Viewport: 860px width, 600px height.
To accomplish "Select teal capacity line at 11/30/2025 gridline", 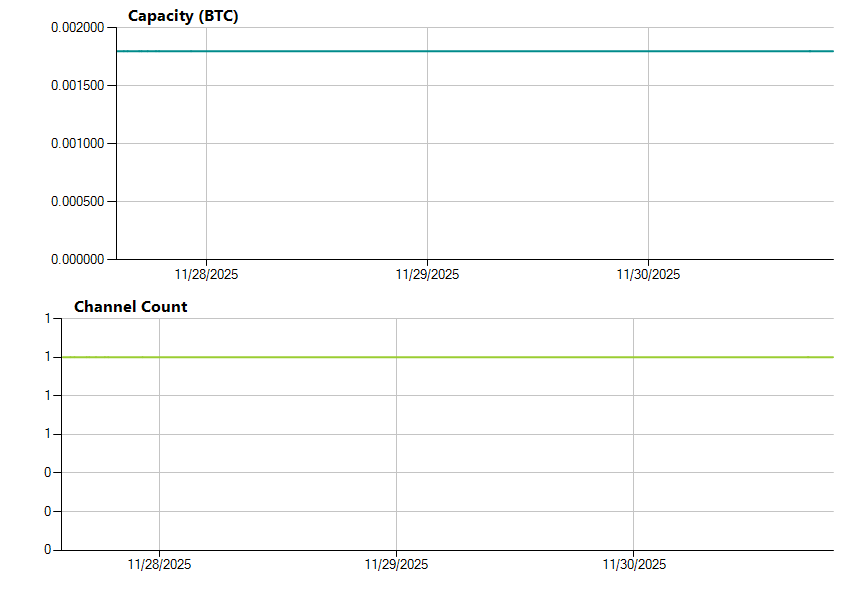I will [648, 51].
